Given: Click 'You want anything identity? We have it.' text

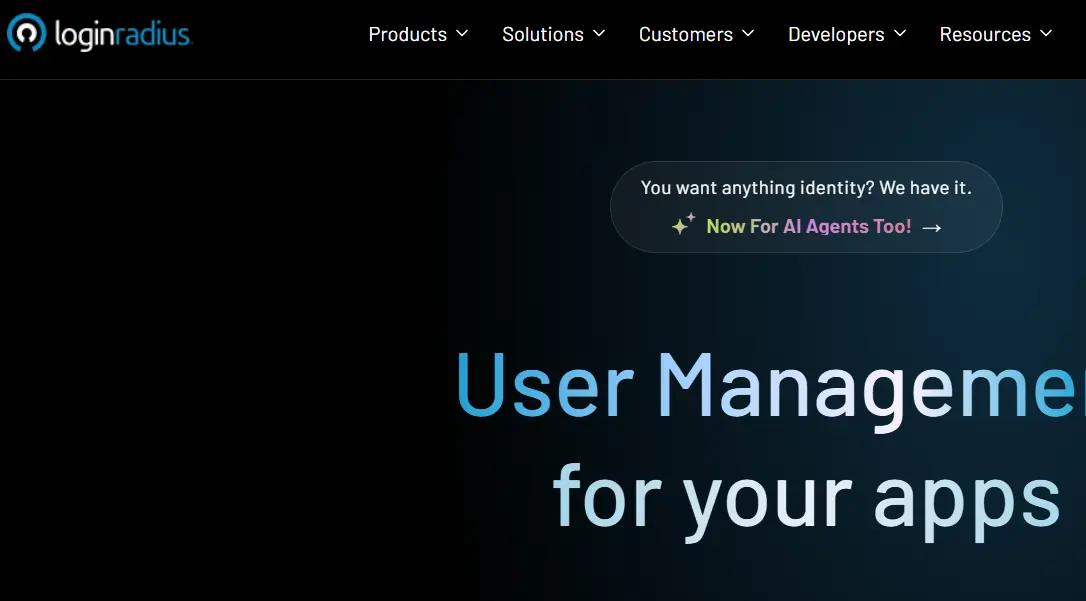Looking at the screenshot, I should pyautogui.click(x=807, y=187).
